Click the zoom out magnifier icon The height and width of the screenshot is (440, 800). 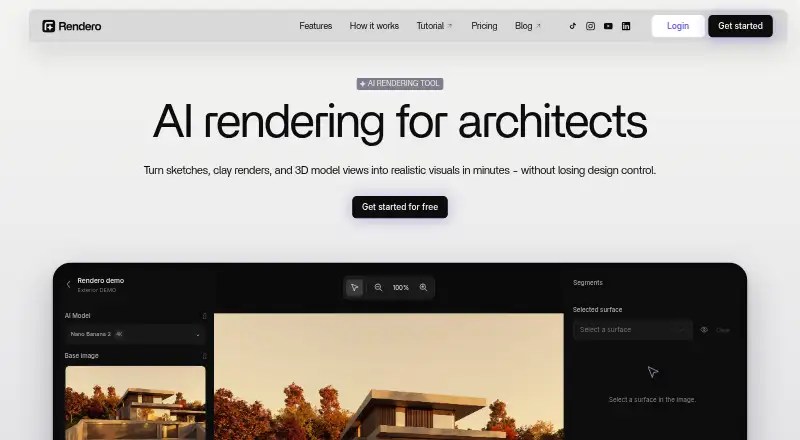[x=378, y=287]
